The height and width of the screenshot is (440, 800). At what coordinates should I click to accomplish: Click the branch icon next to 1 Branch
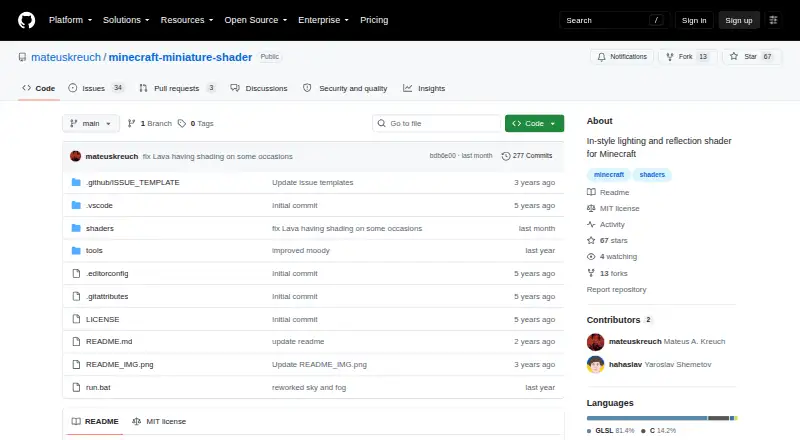click(x=132, y=124)
